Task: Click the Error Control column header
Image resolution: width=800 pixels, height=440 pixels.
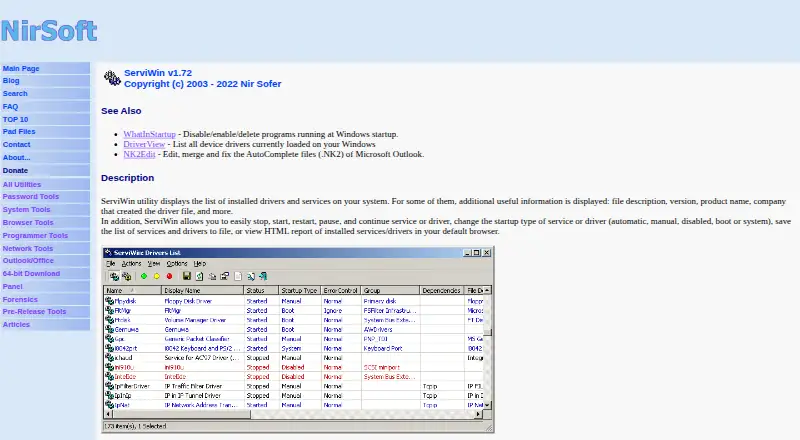Action: click(x=341, y=290)
